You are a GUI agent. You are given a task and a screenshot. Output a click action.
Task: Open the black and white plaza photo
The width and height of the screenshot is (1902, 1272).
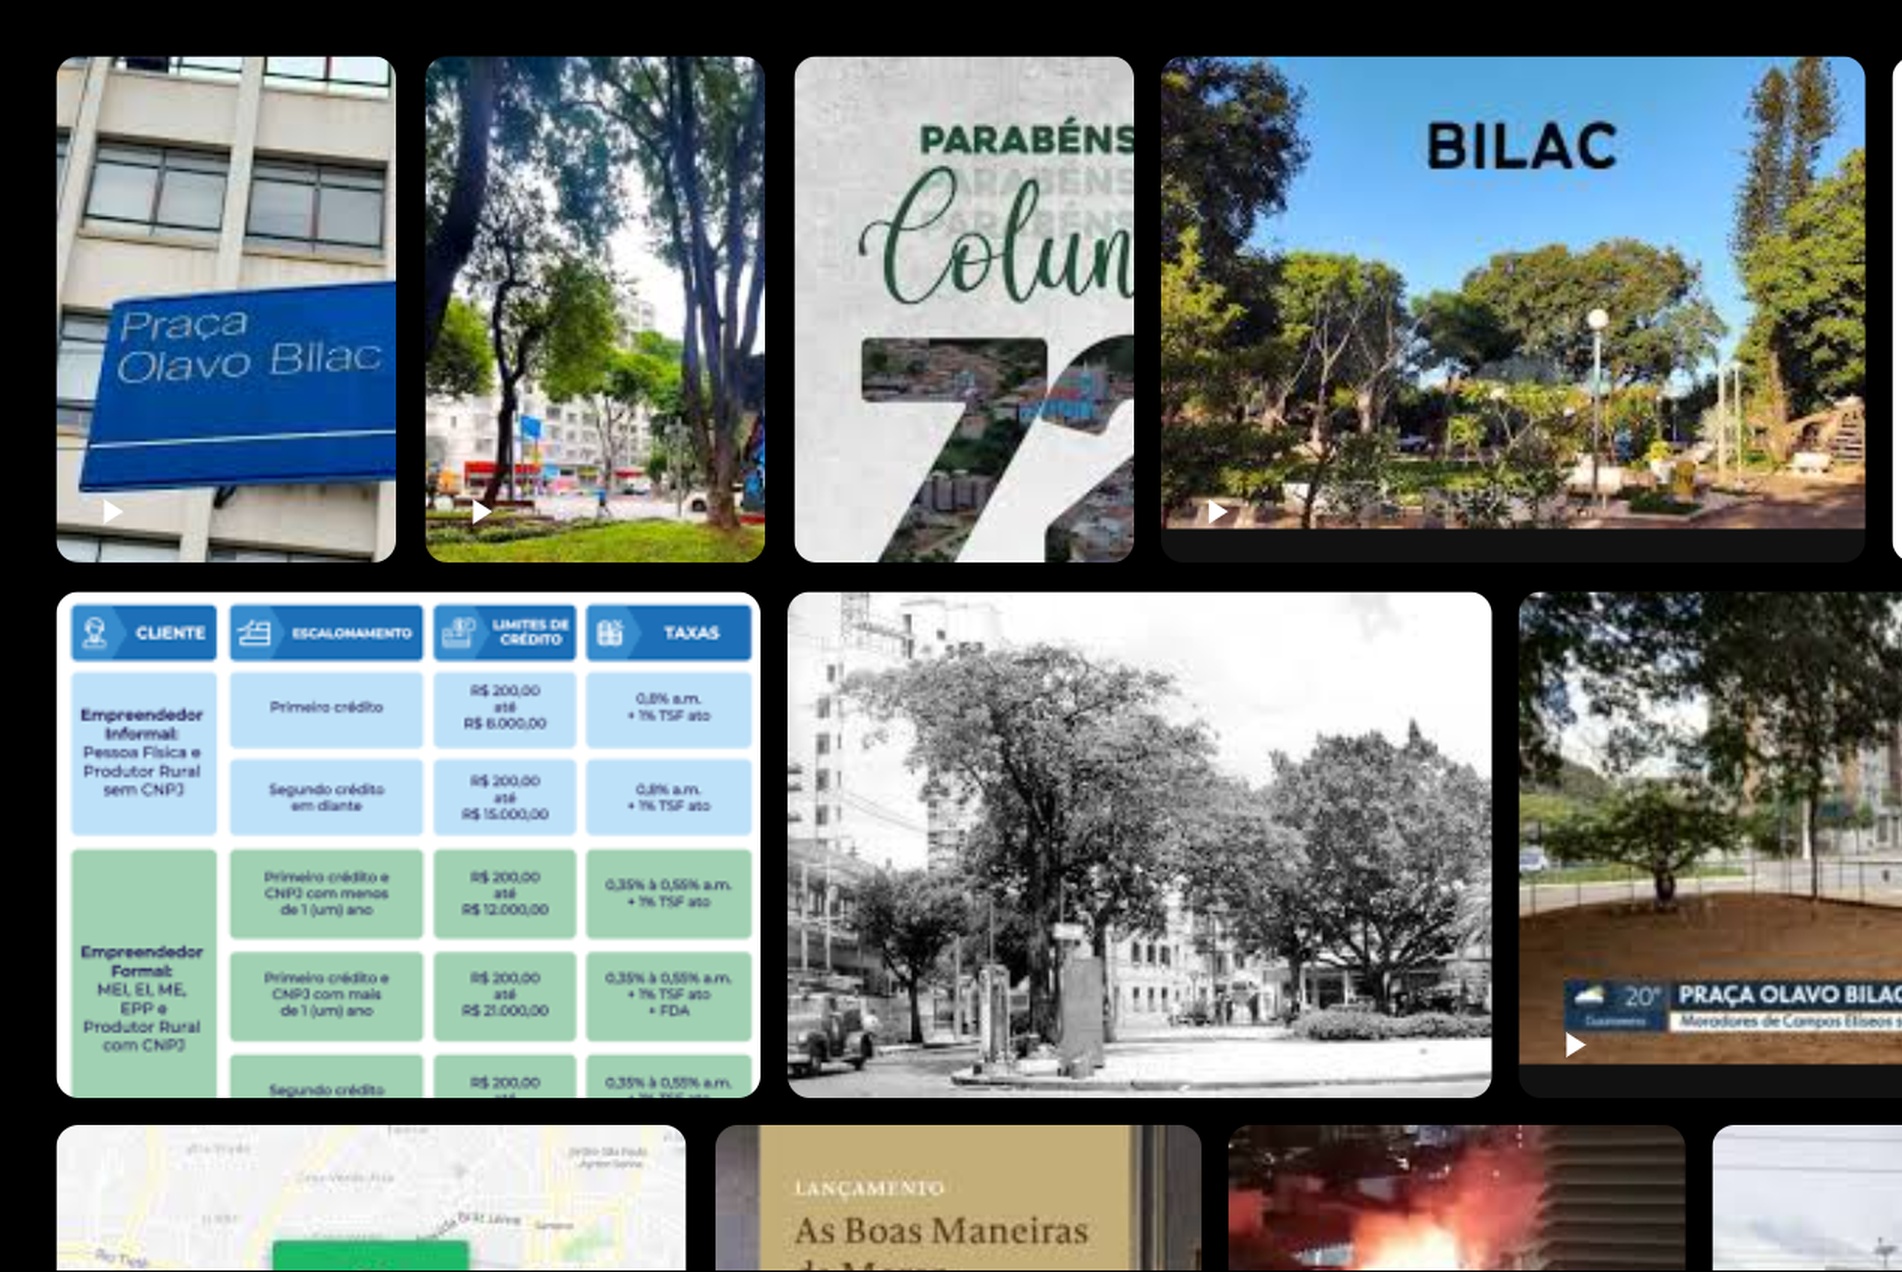point(1139,845)
